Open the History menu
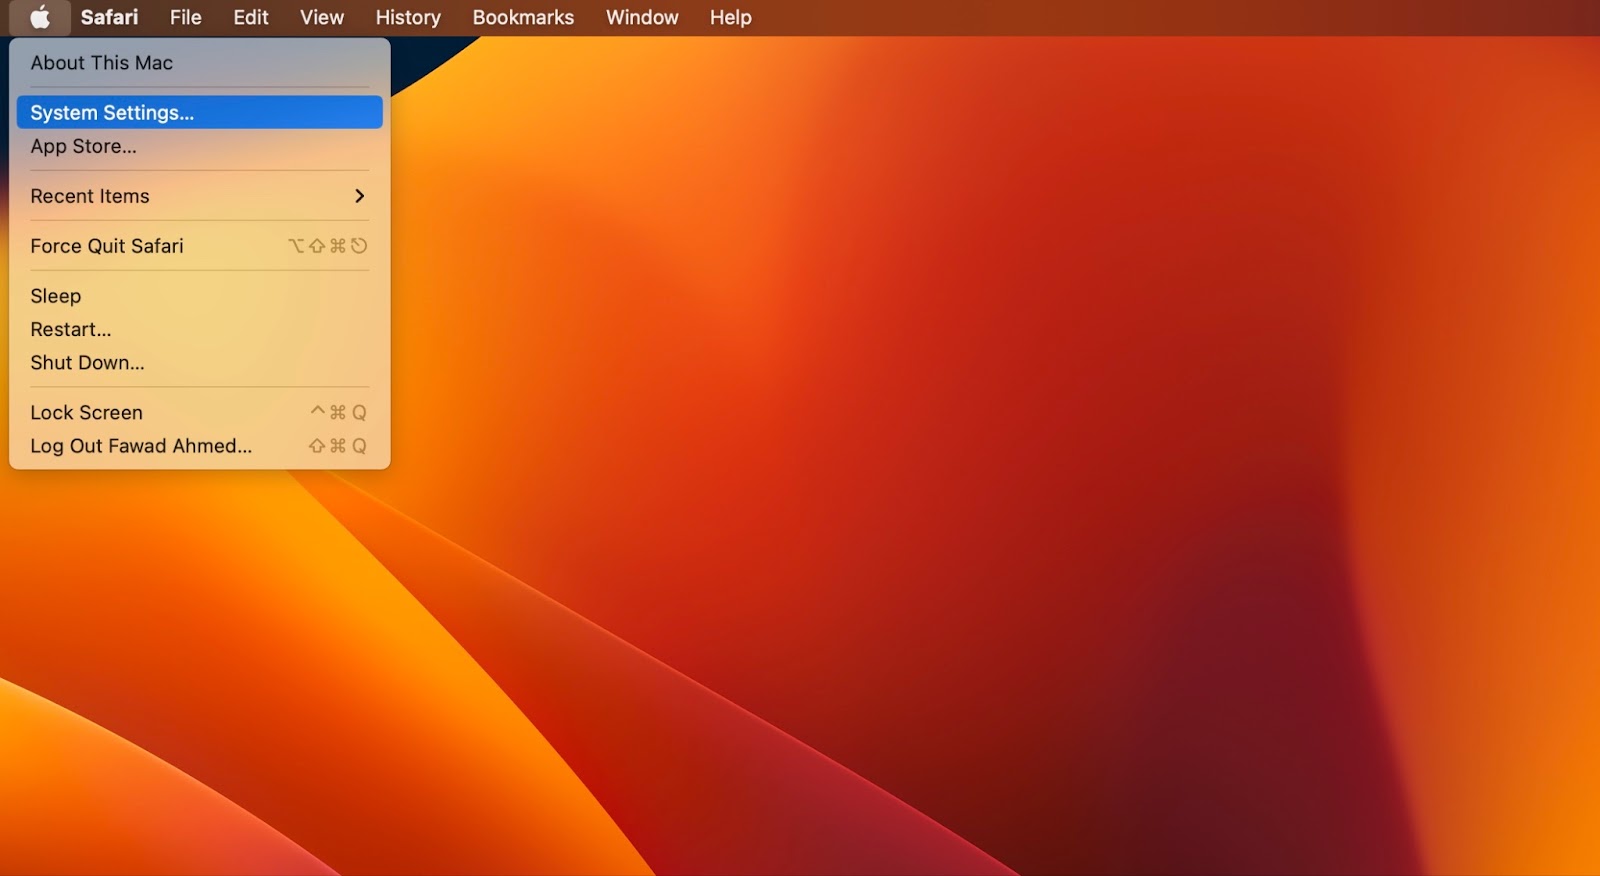Screen dimensions: 1600x876 click(x=407, y=18)
